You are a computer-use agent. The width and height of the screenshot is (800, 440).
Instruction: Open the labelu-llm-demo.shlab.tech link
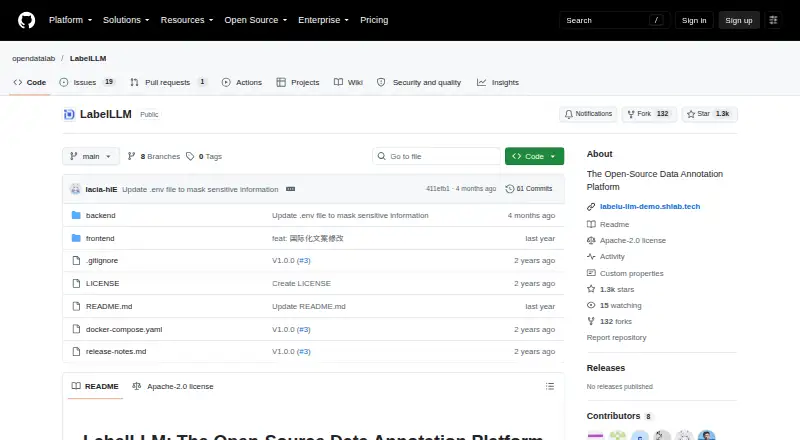pos(649,207)
